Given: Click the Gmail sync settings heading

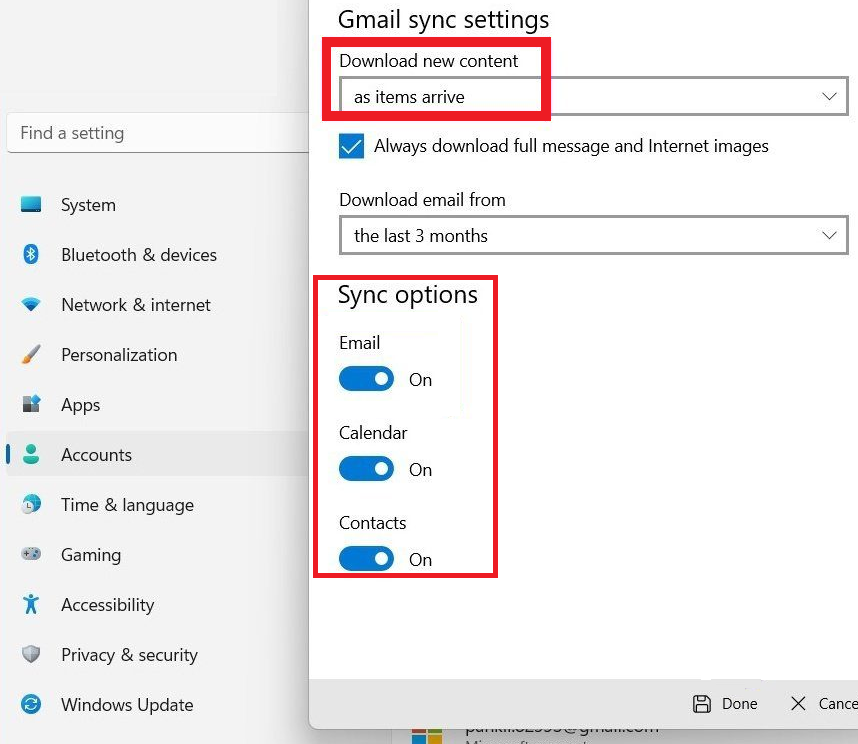Looking at the screenshot, I should tap(443, 20).
